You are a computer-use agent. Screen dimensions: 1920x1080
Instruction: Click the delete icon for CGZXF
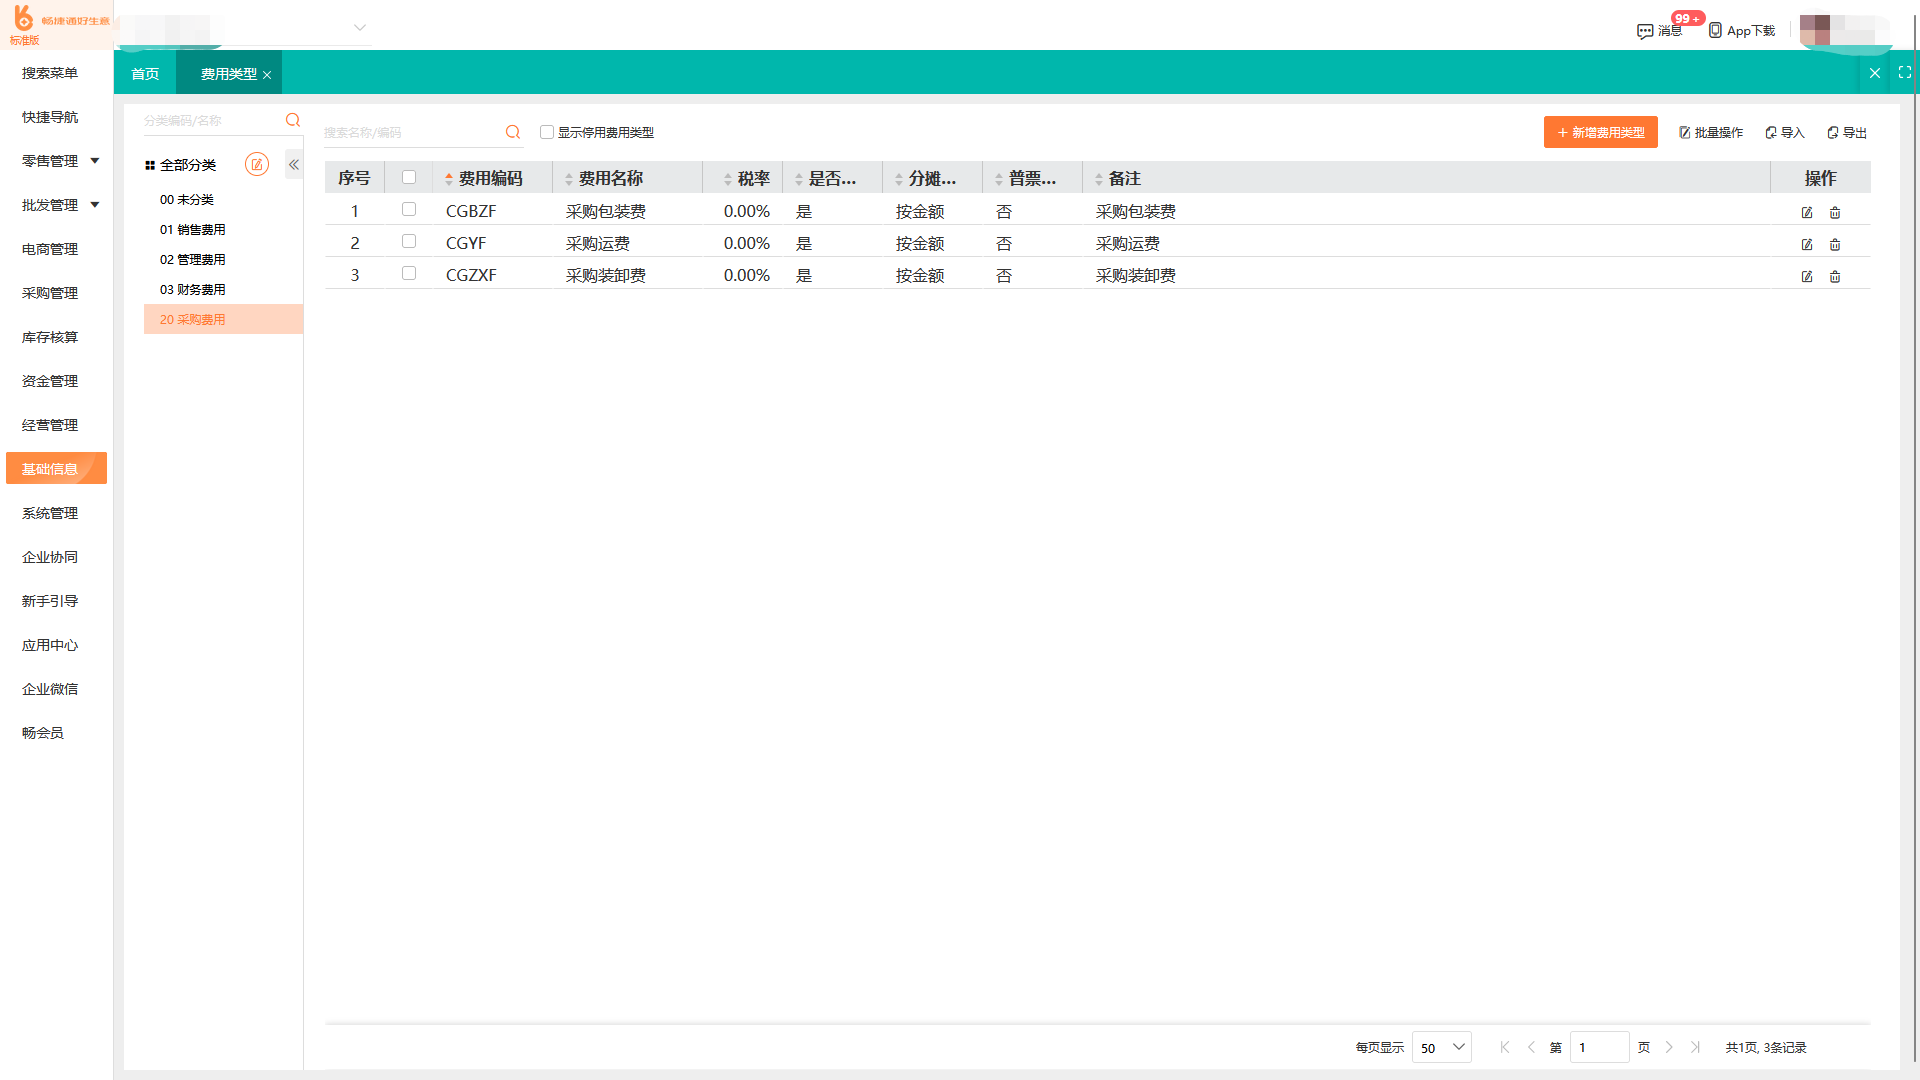click(1834, 274)
